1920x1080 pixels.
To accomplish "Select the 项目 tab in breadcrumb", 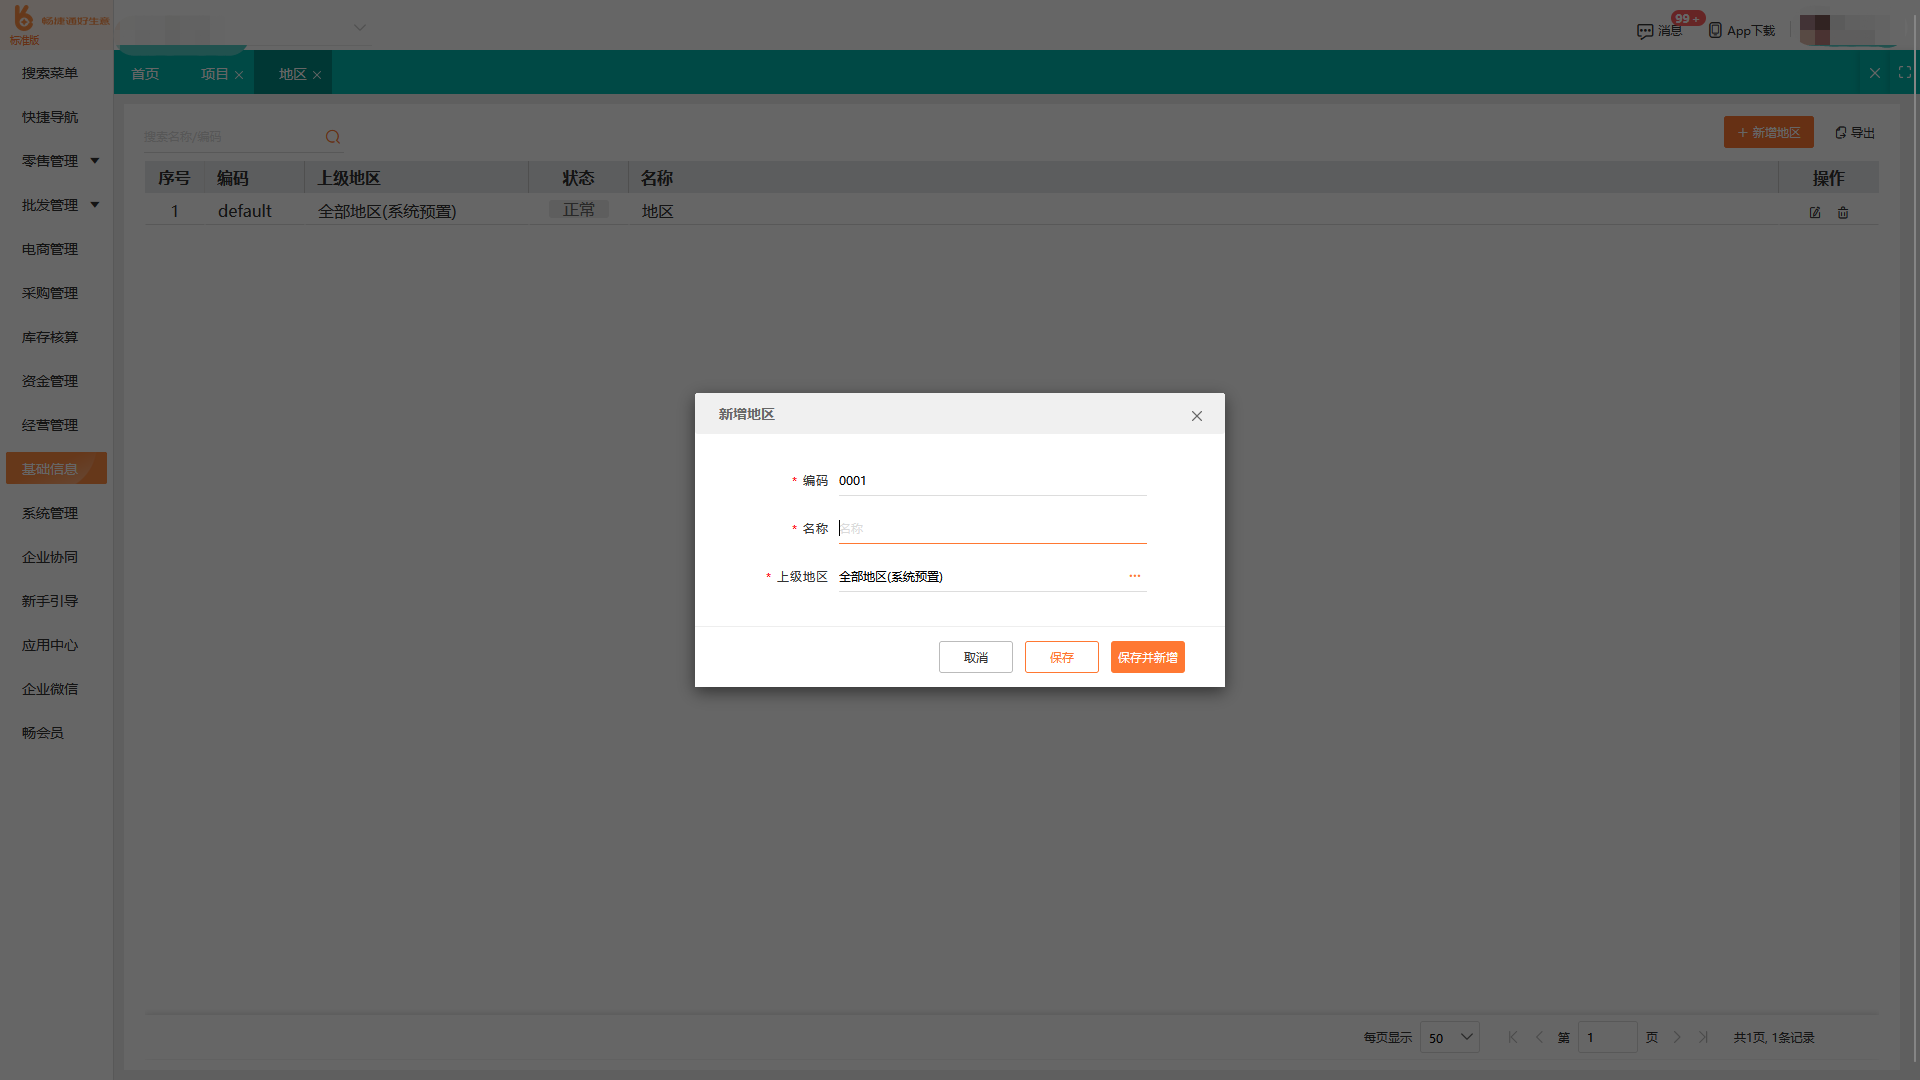I will pos(214,74).
